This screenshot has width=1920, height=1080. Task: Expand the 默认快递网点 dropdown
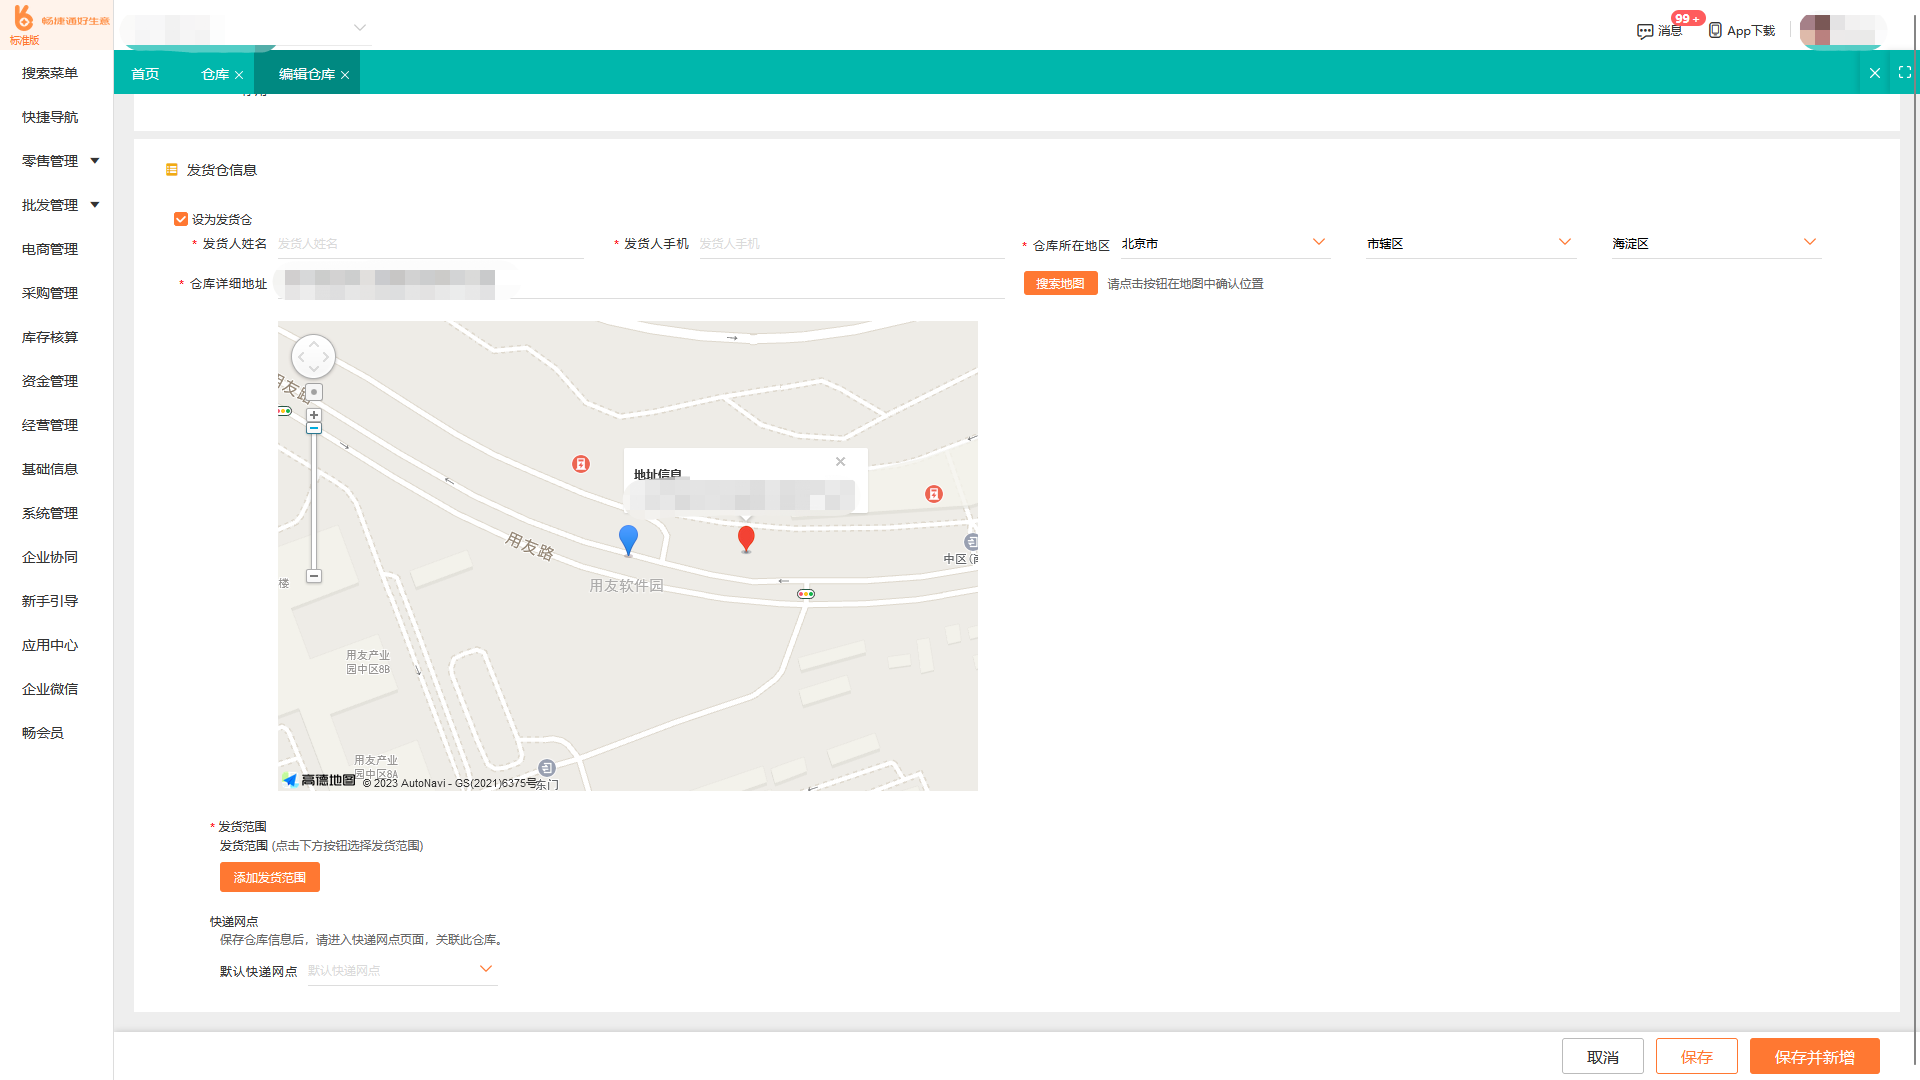485,969
